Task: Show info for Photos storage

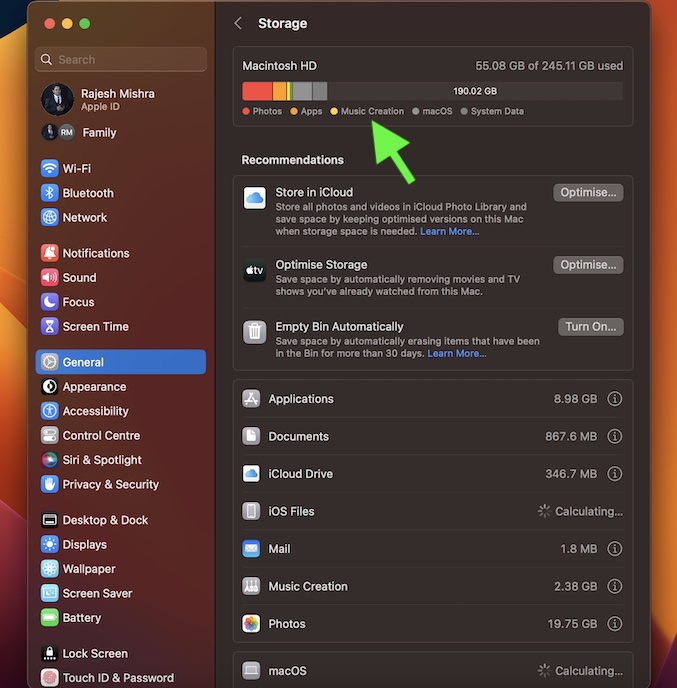Action: [x=614, y=624]
